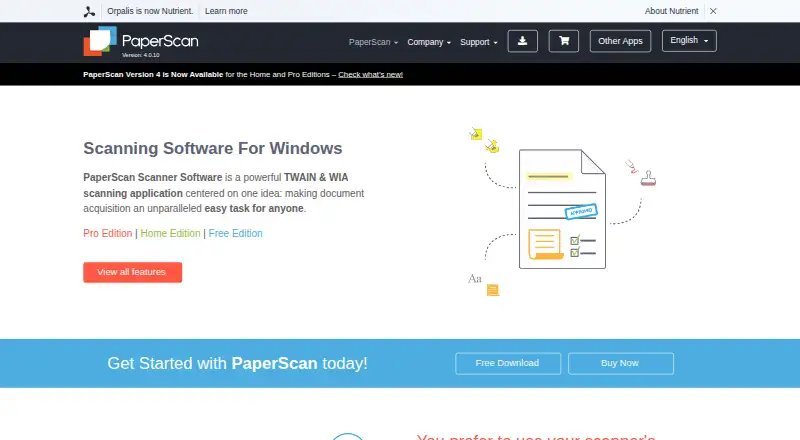
Task: Click the Free Download button
Action: (x=508, y=363)
